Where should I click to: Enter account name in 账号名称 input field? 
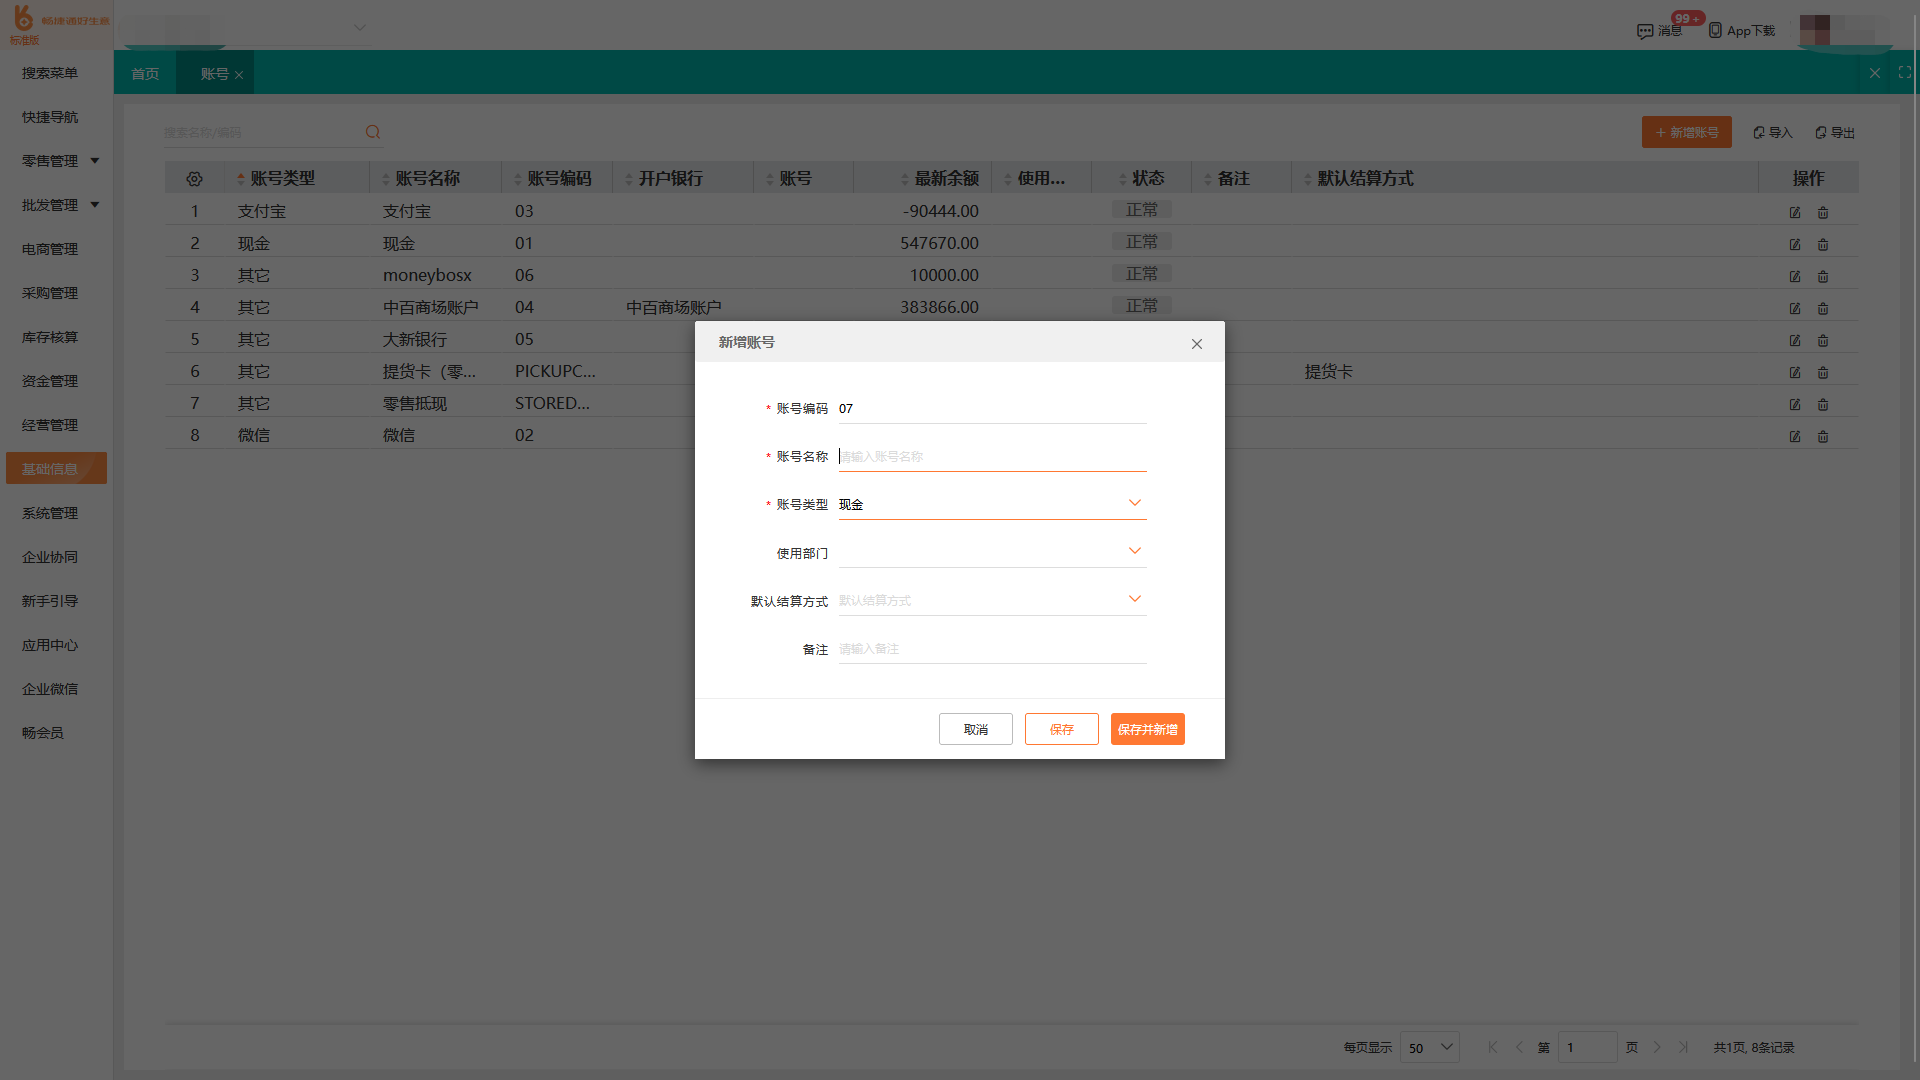click(x=990, y=455)
